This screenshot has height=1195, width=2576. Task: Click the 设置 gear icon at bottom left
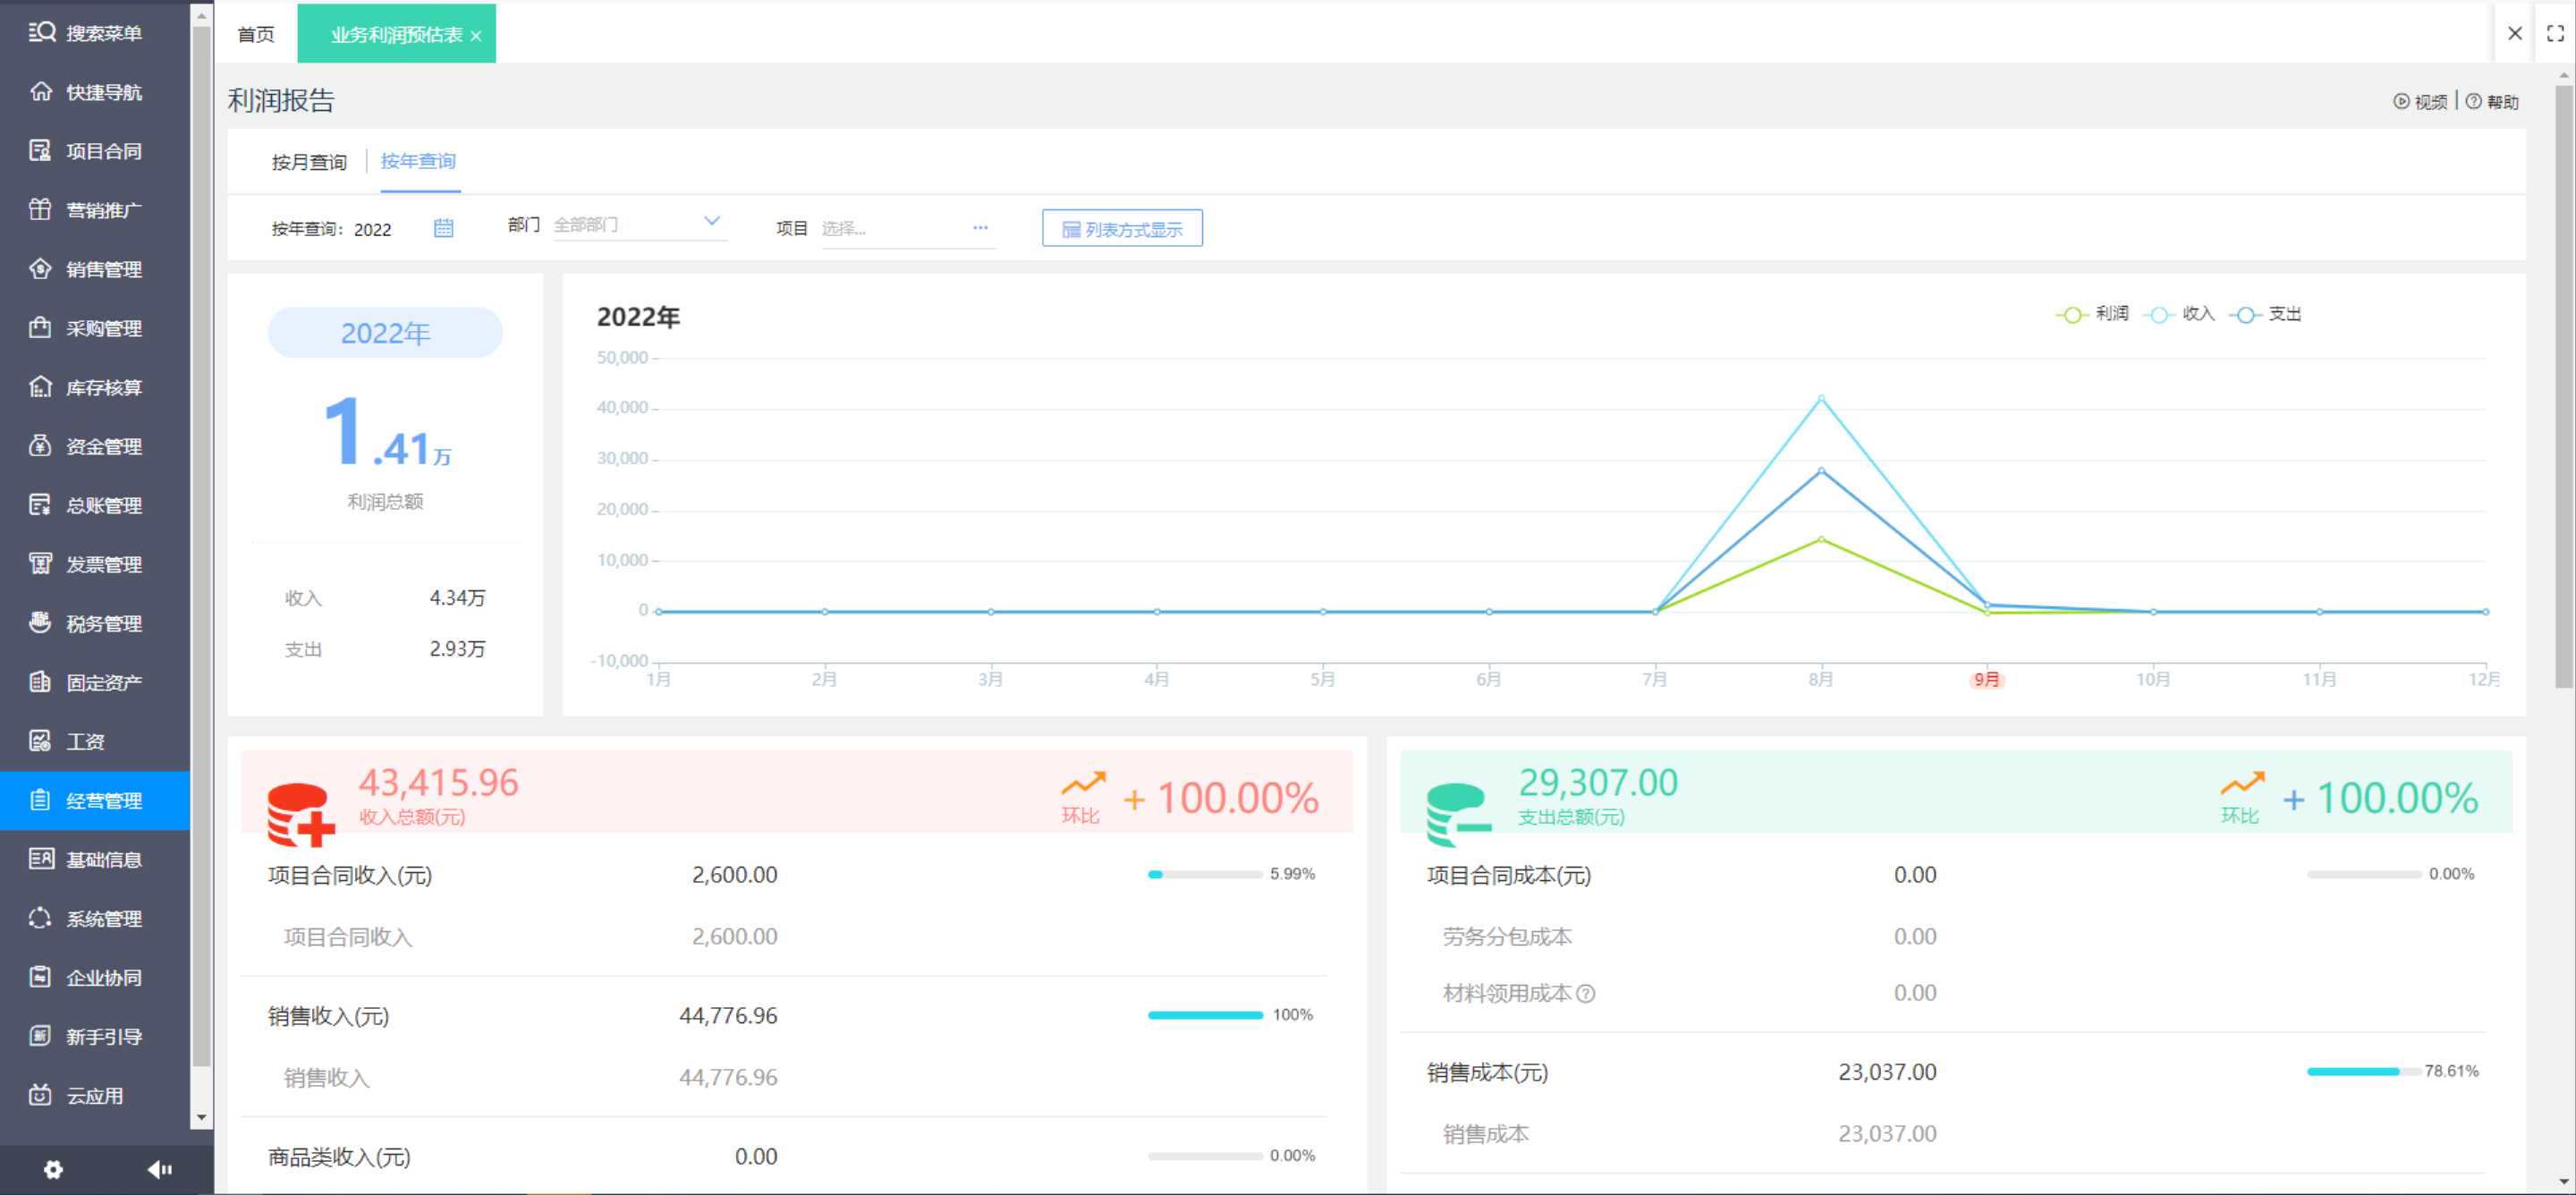53,1169
